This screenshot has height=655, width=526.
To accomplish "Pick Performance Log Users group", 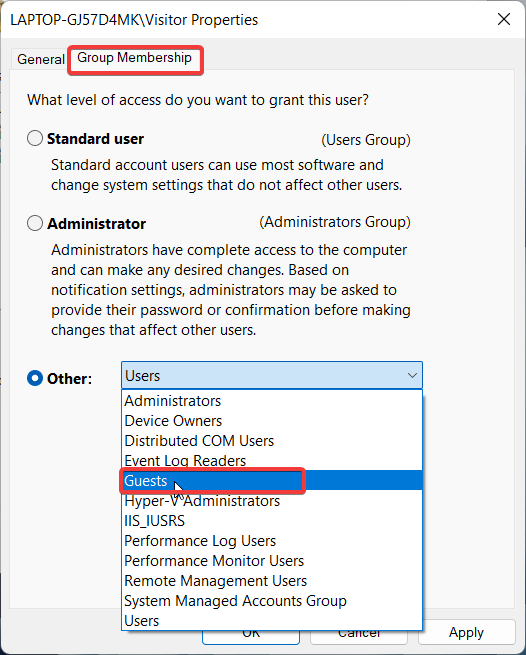I will 272,541.
